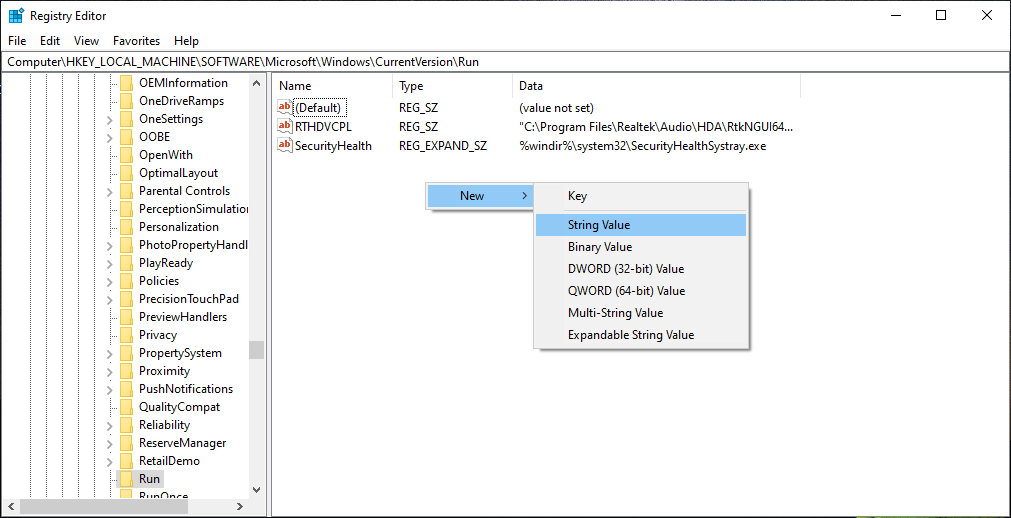1011x518 pixels.
Task: Select the RunOnce key in tree
Action: [x=163, y=496]
